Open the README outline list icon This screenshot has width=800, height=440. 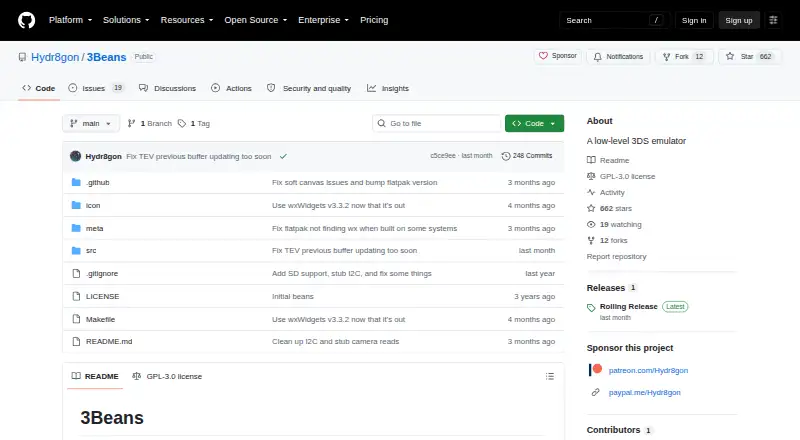coord(549,376)
